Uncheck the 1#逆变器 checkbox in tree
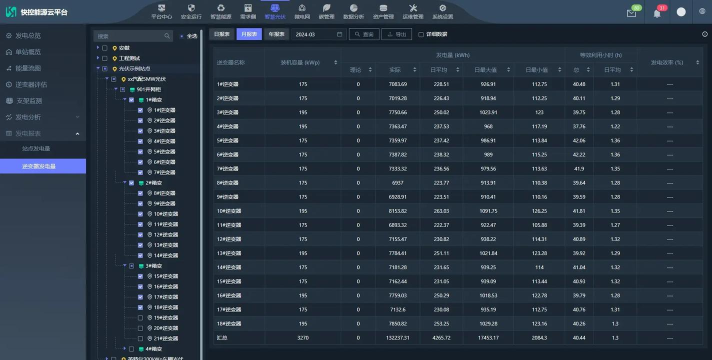Screen dimensions: 712x360 tap(140, 110)
